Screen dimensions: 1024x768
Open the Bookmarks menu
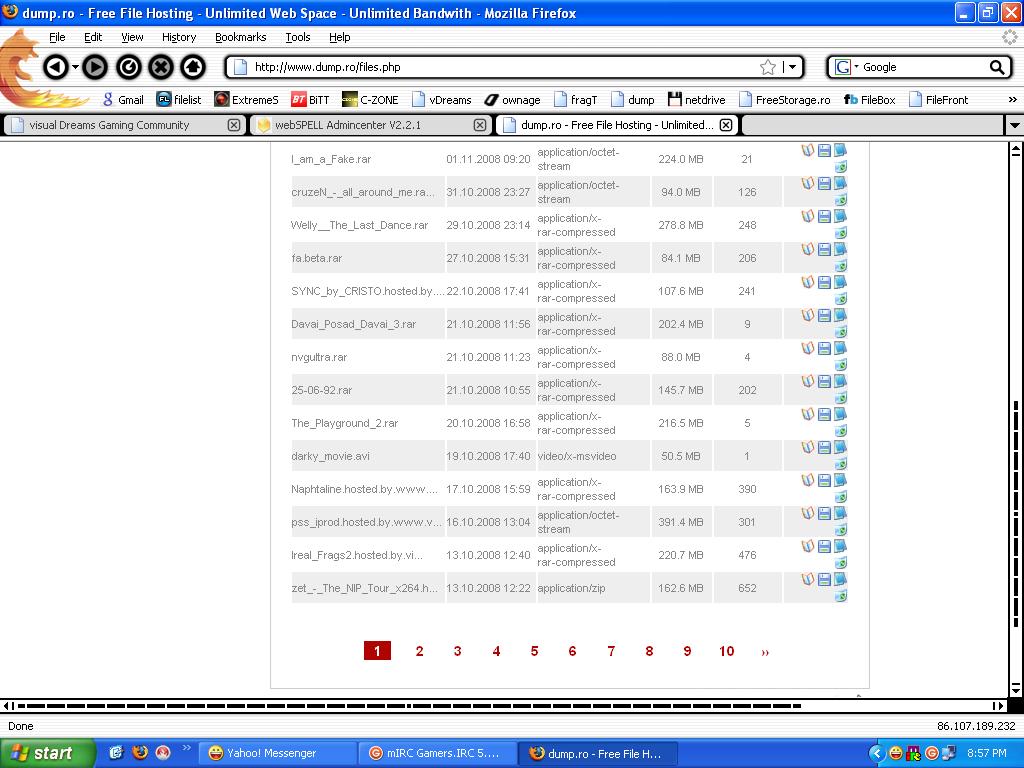(240, 37)
